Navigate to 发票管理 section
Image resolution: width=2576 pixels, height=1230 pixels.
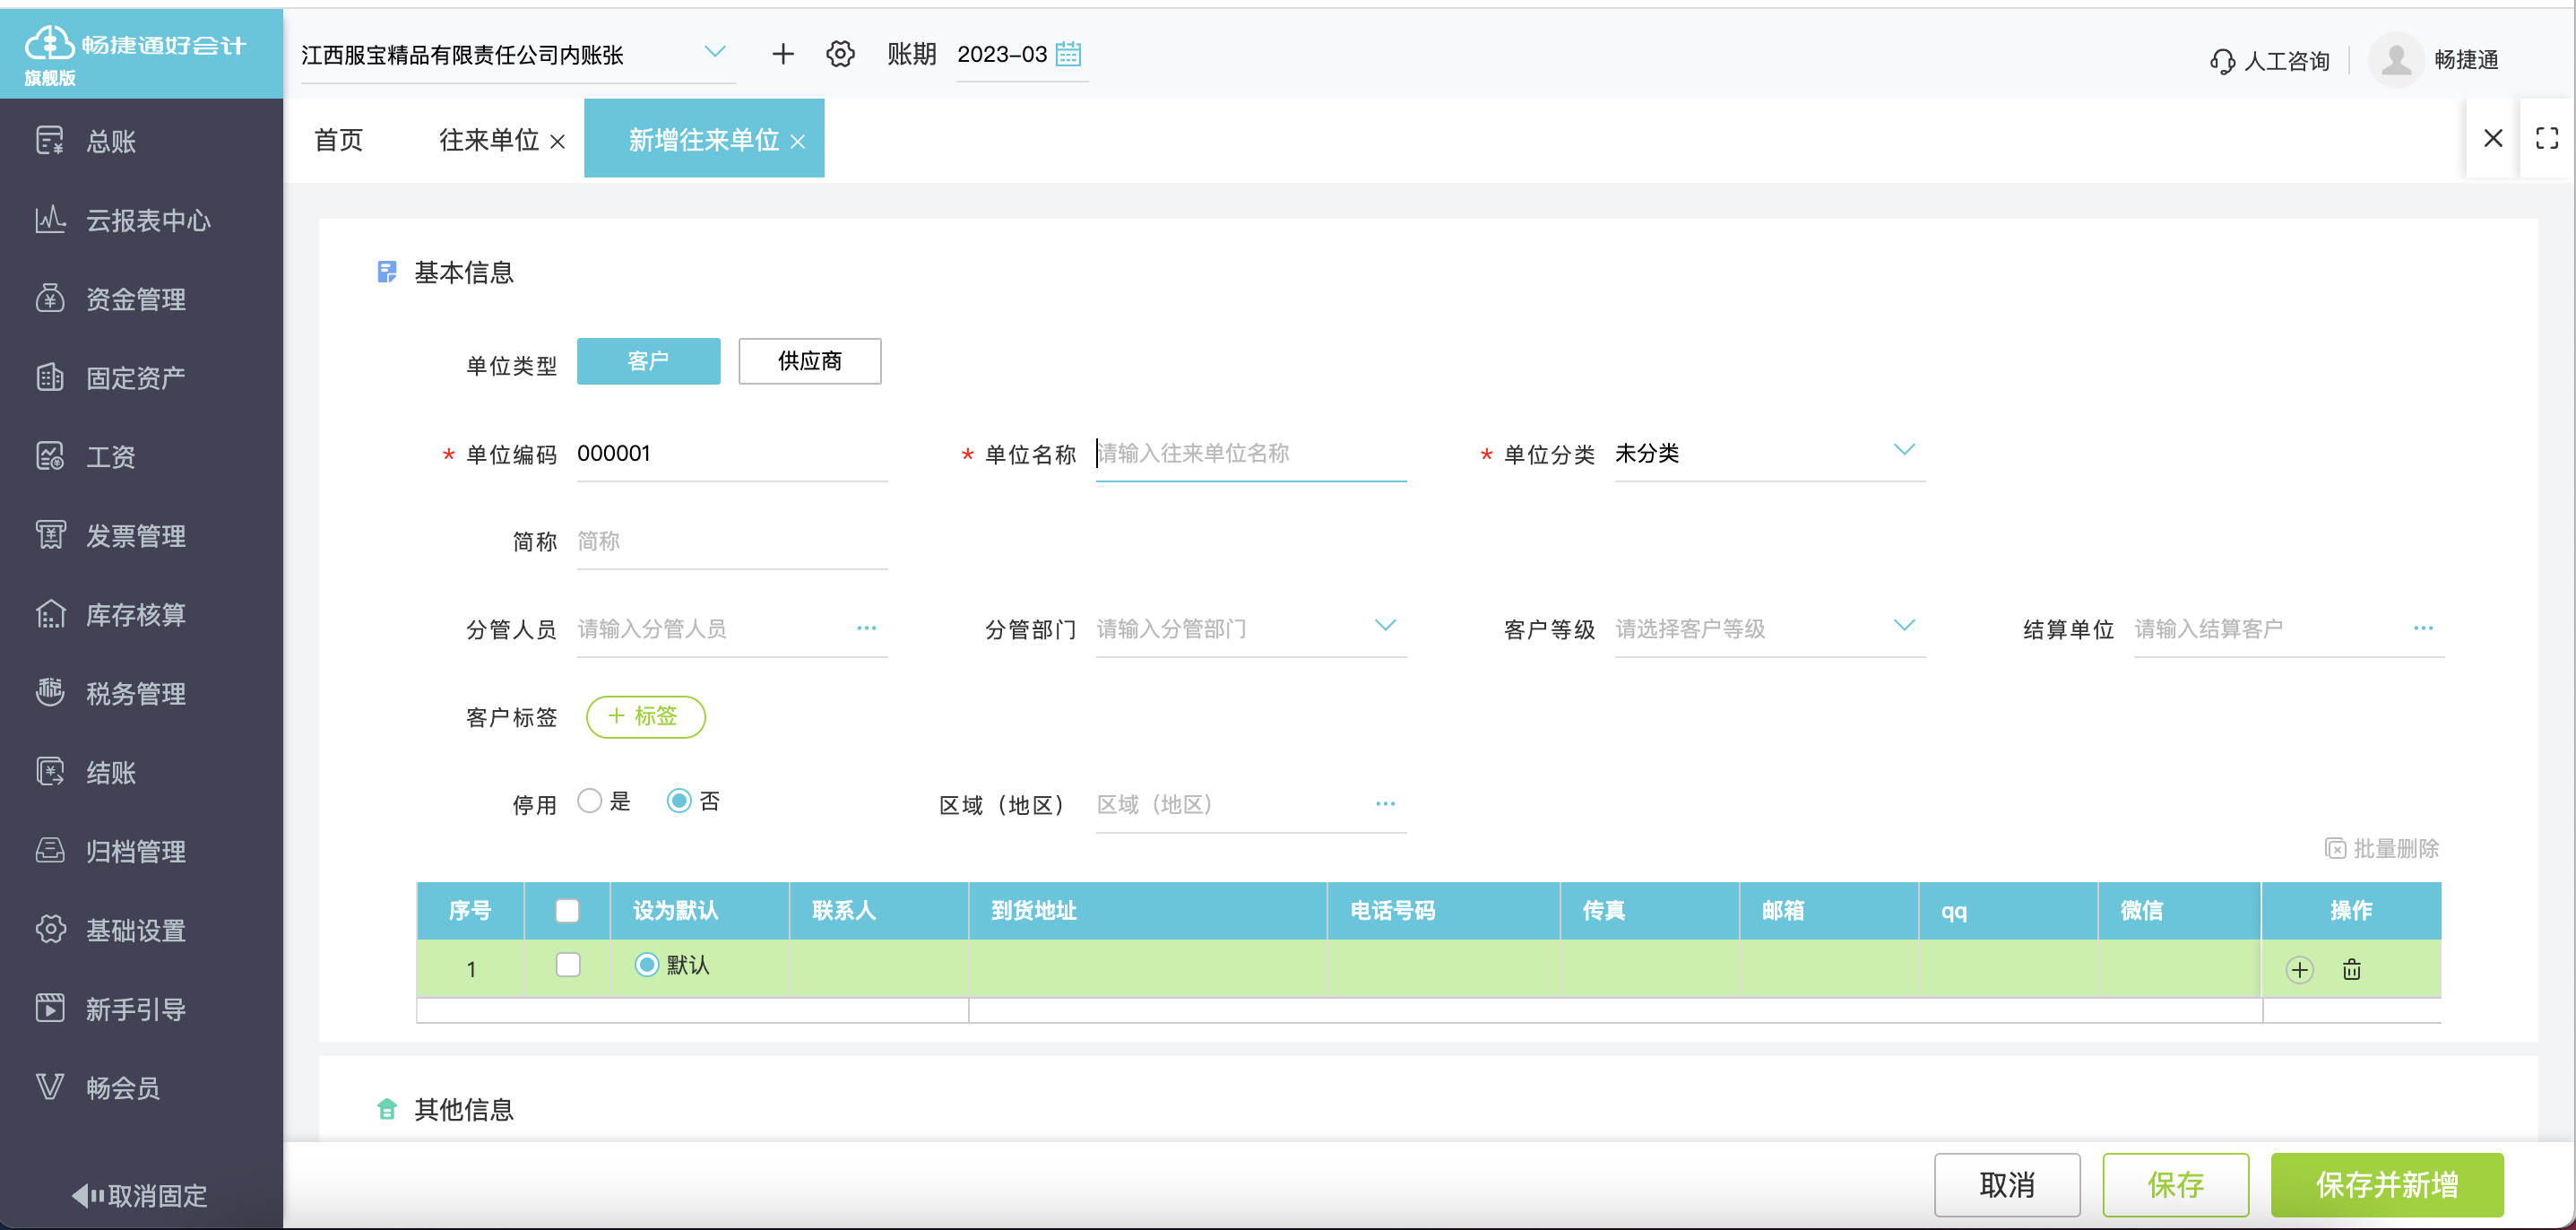tap(140, 535)
